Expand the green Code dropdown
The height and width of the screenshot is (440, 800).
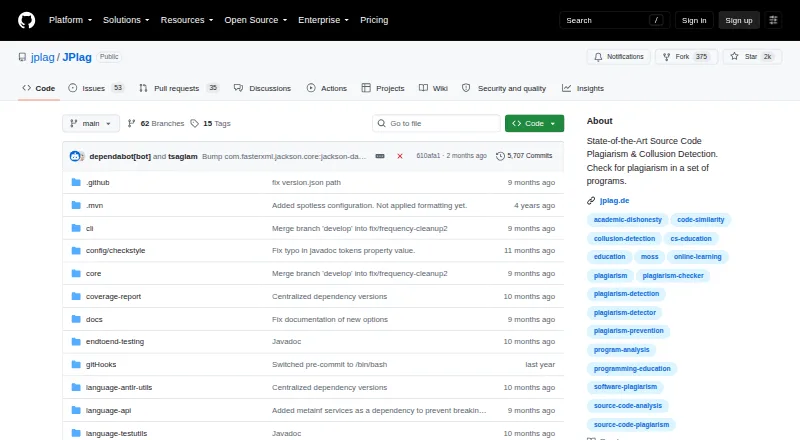point(534,124)
